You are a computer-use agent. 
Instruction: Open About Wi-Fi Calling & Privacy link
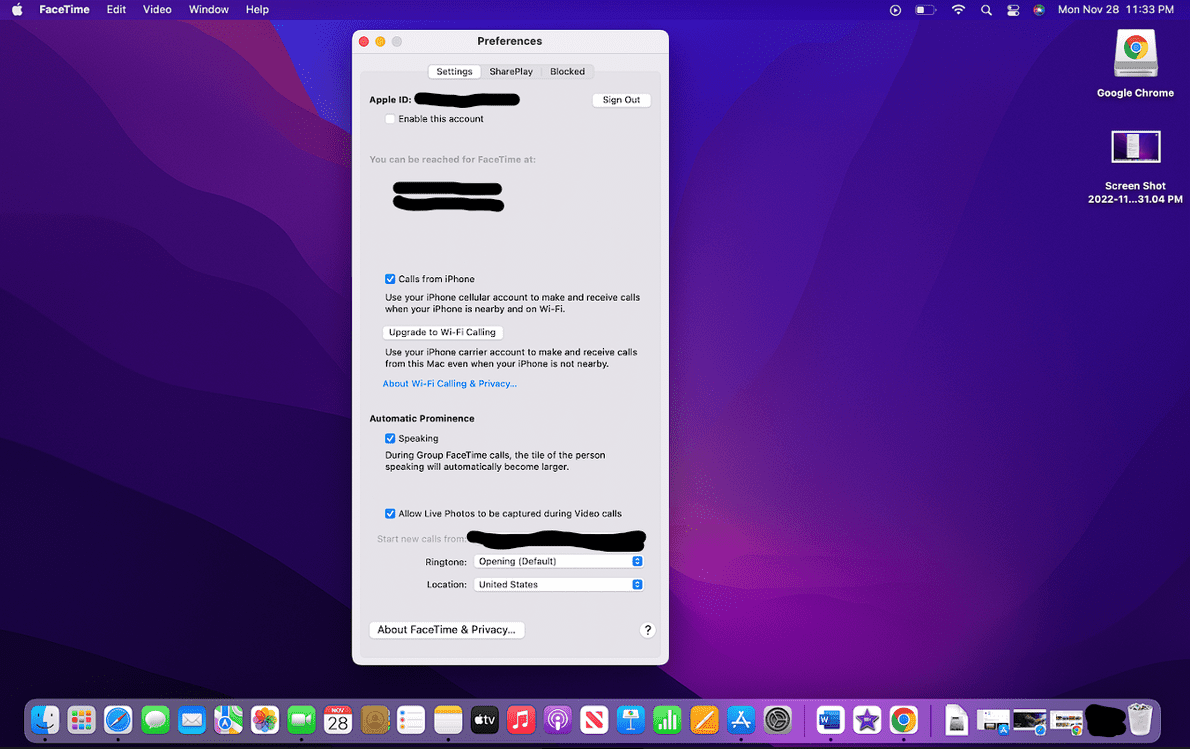tap(450, 384)
